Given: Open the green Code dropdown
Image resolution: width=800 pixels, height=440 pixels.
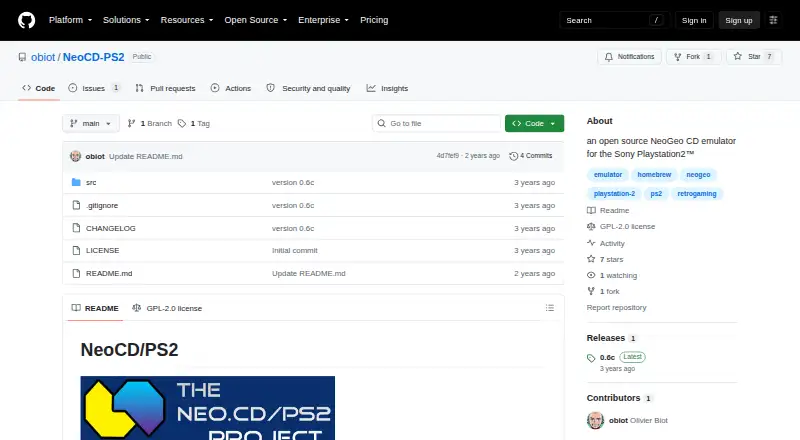Looking at the screenshot, I should (534, 124).
